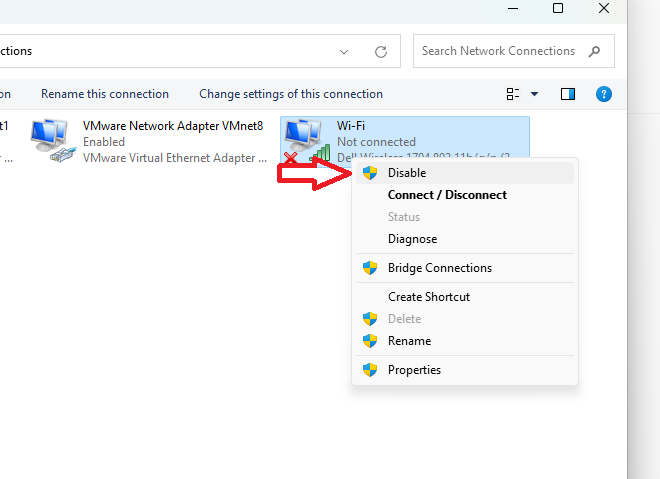Click the greyed-out Delete menu entry

465,319
